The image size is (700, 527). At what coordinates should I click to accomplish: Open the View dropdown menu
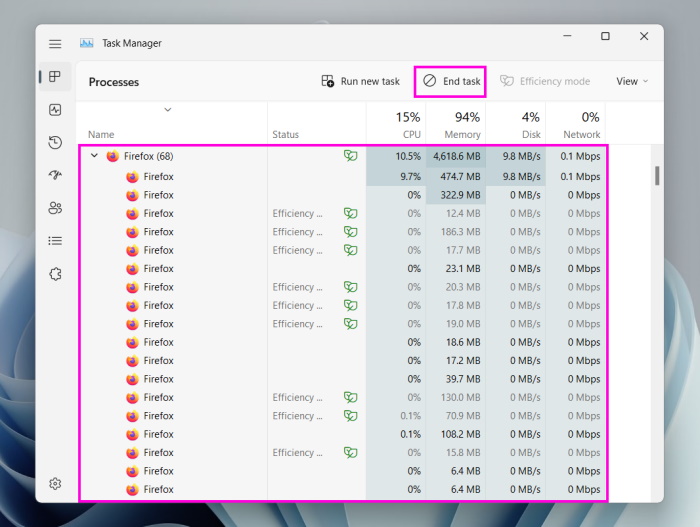click(x=632, y=81)
